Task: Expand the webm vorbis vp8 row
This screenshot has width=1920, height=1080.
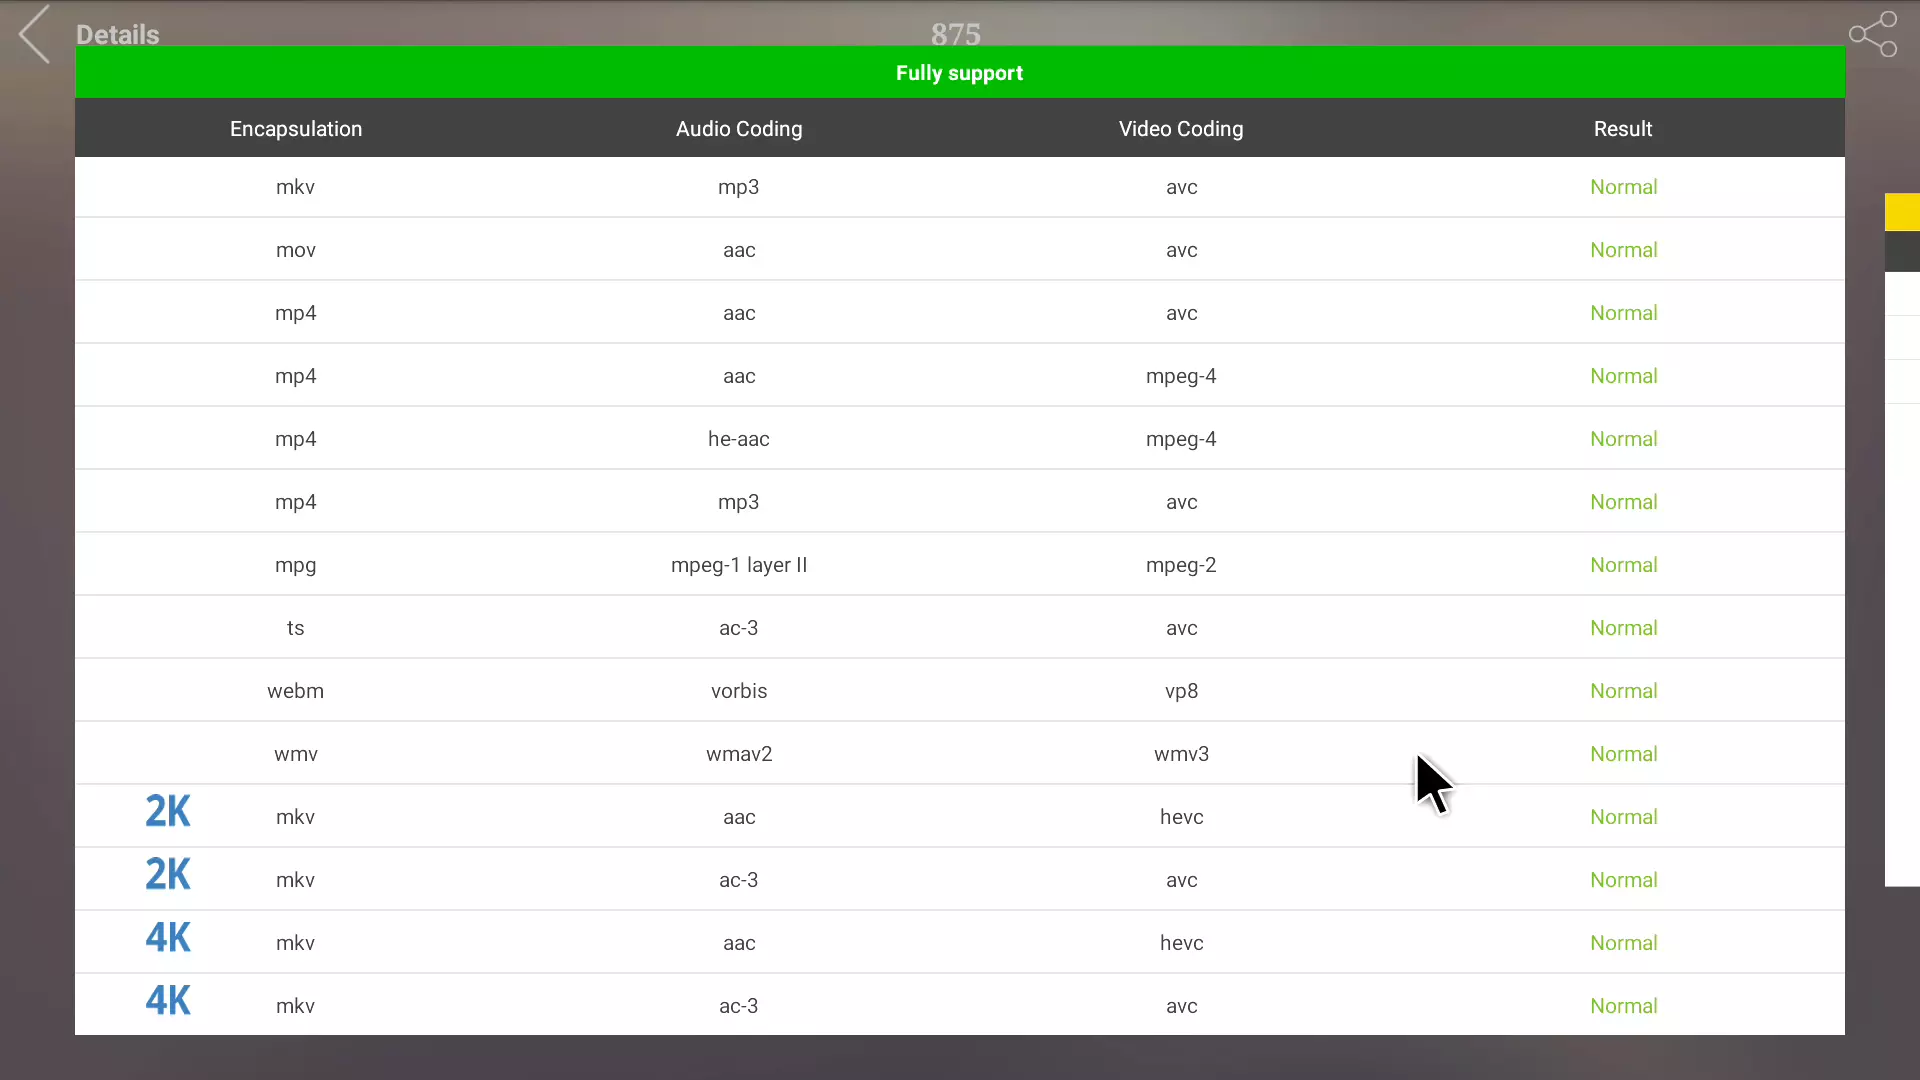Action: point(959,691)
